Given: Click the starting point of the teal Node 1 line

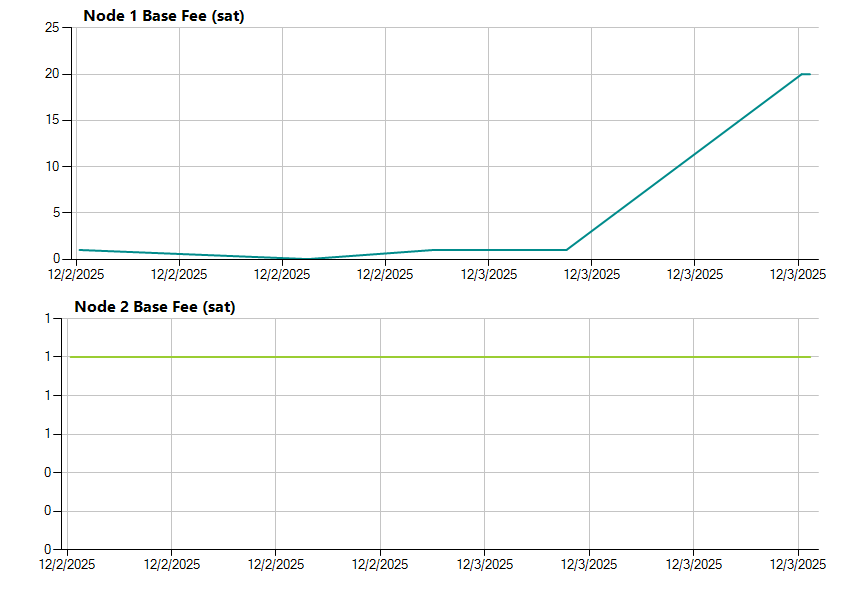Looking at the screenshot, I should 79,250.
